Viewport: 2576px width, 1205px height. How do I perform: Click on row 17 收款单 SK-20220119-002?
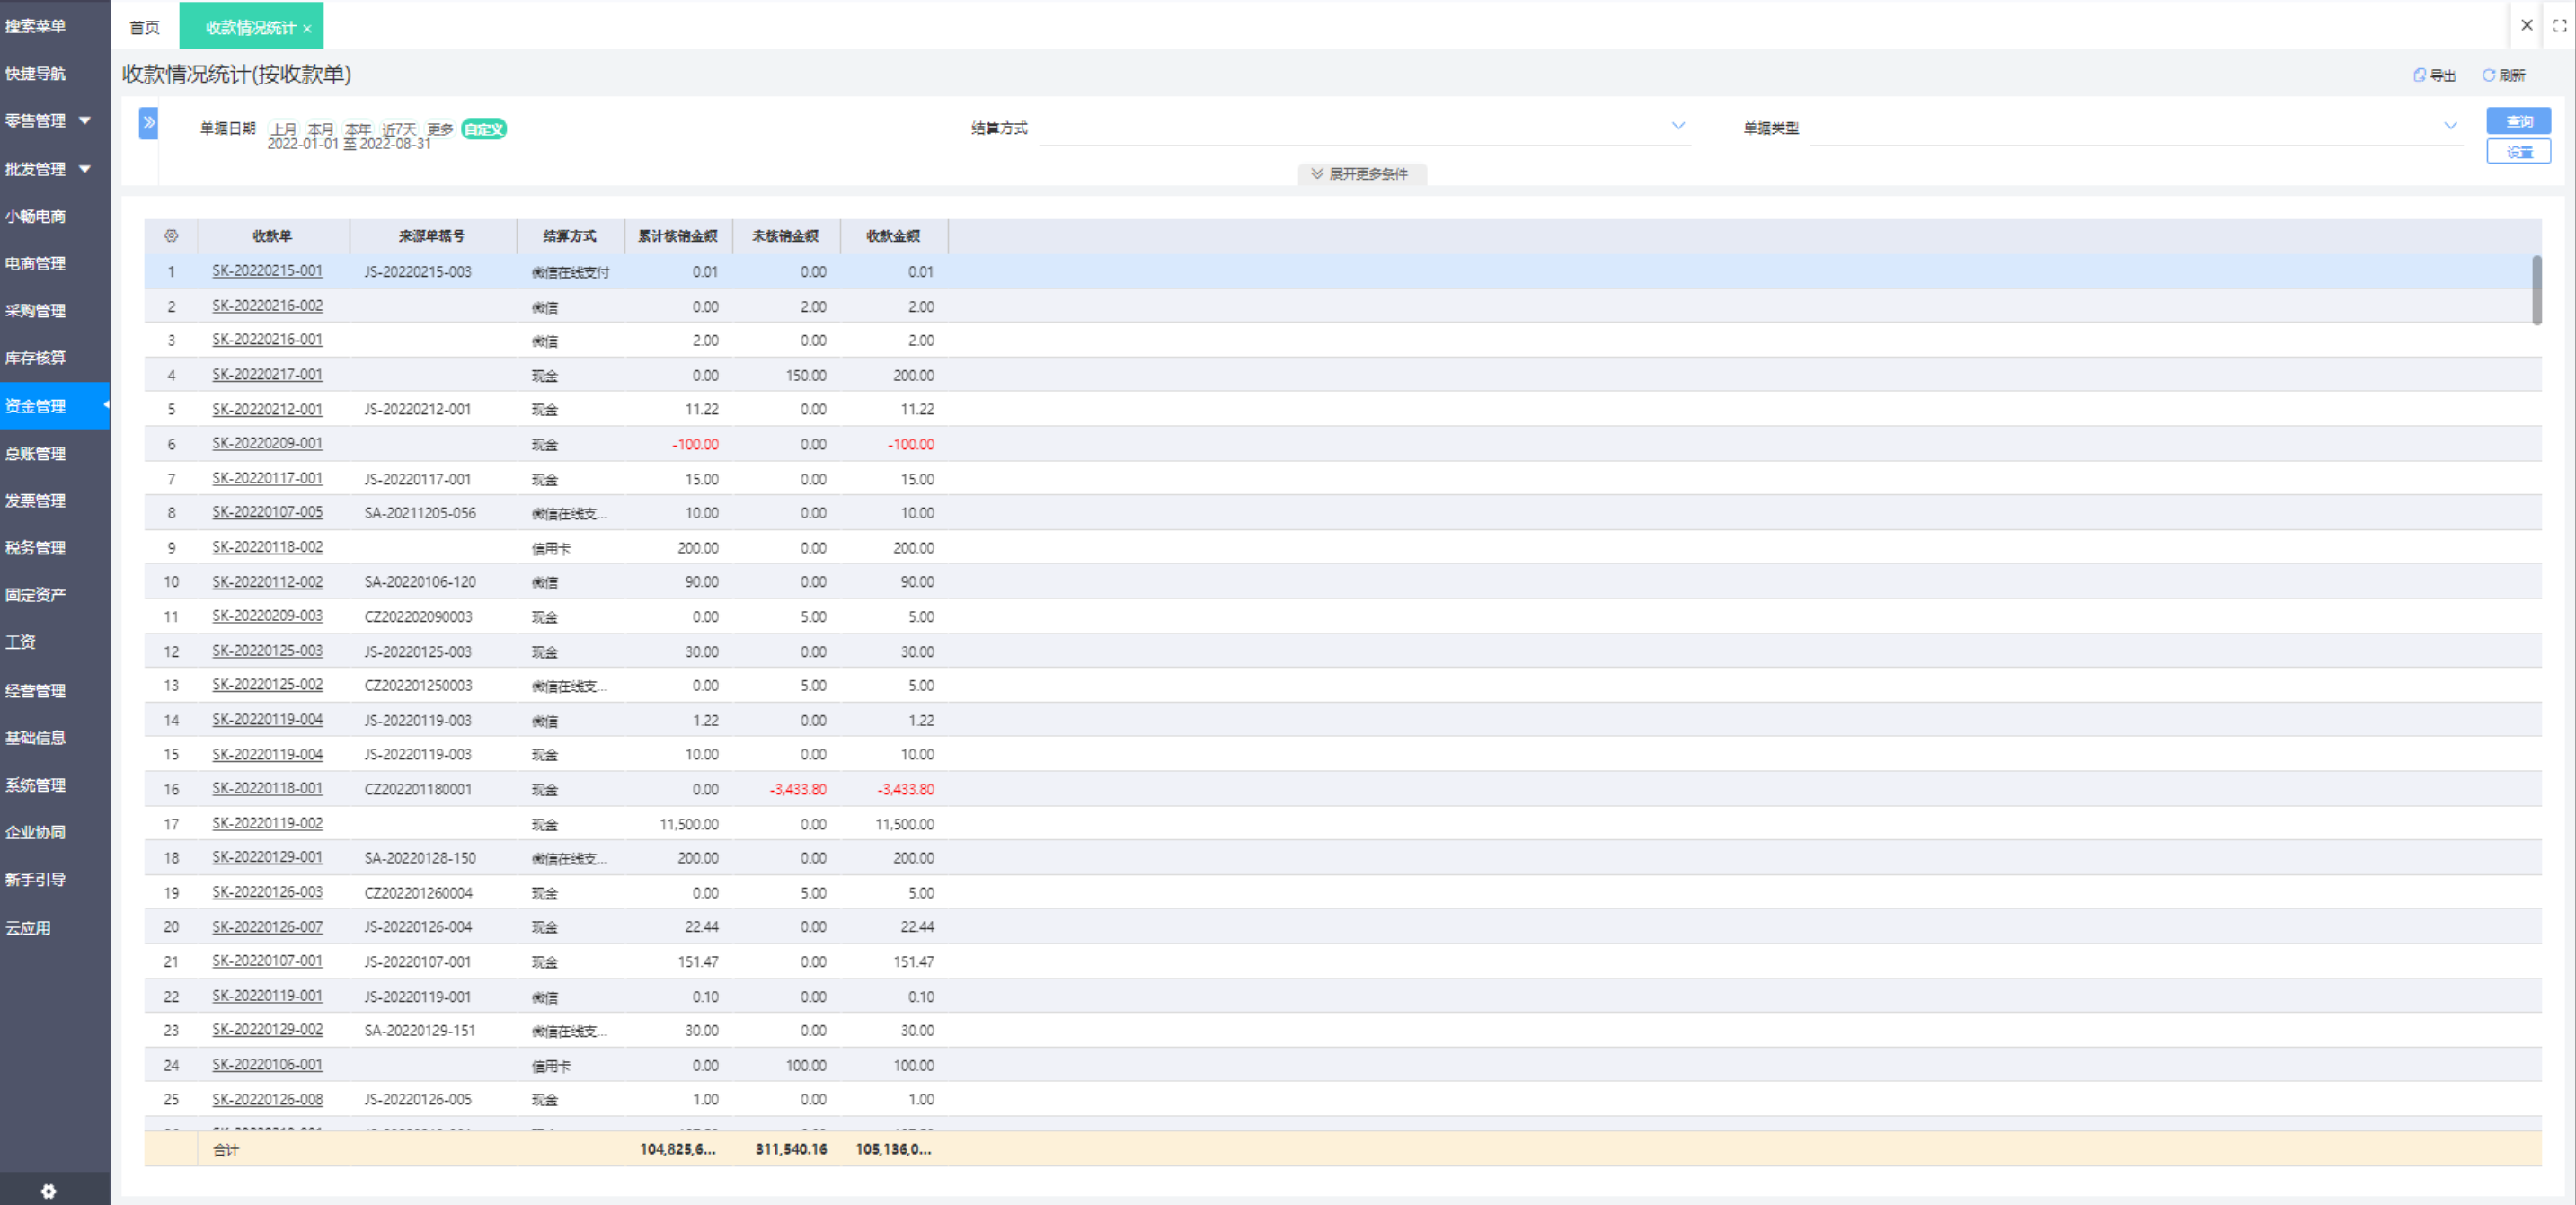click(268, 824)
